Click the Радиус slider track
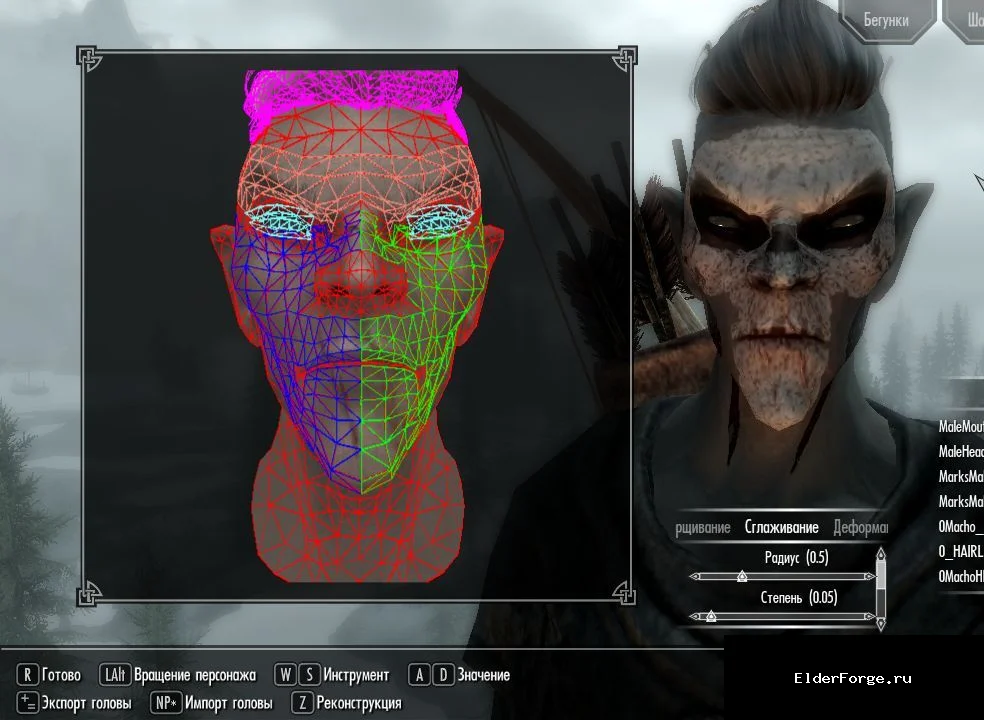The image size is (984, 720). 800,576
